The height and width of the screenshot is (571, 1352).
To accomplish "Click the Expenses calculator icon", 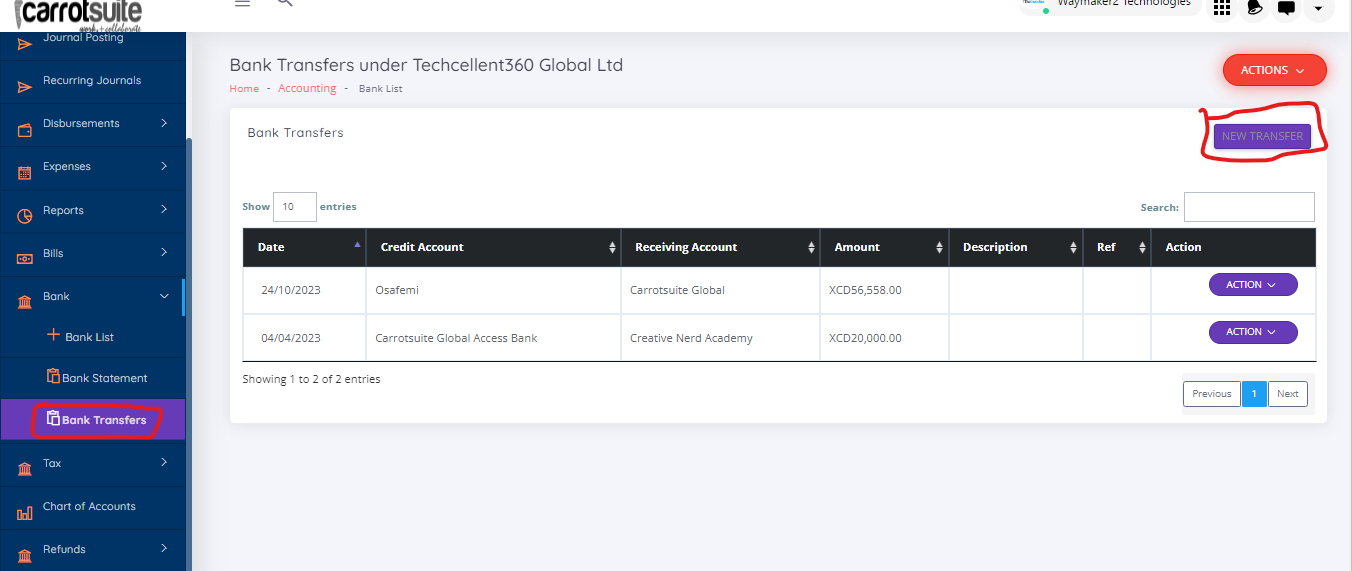I will point(25,173).
